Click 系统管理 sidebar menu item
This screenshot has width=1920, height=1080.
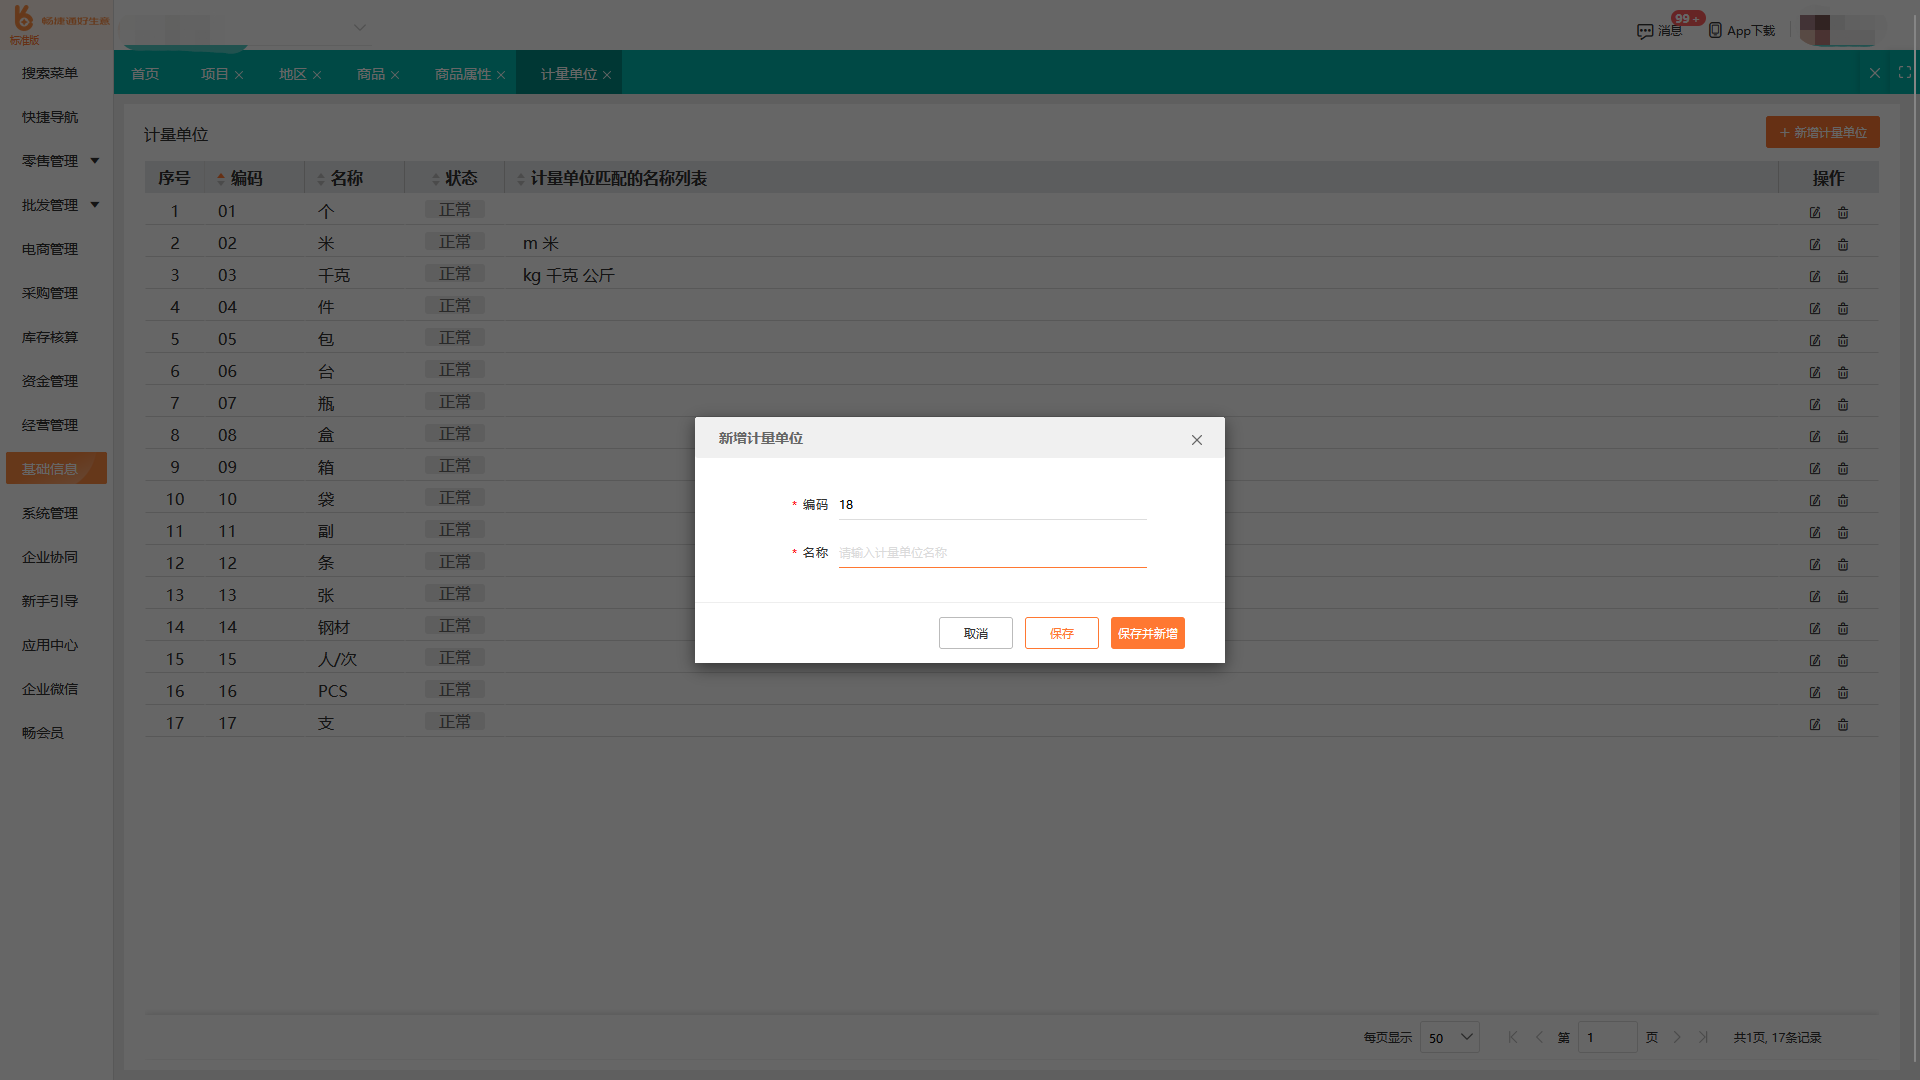pos(50,513)
